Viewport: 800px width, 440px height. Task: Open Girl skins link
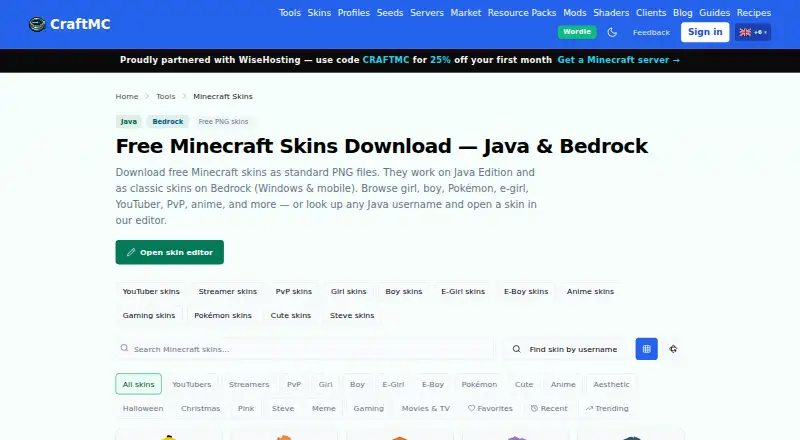(348, 291)
